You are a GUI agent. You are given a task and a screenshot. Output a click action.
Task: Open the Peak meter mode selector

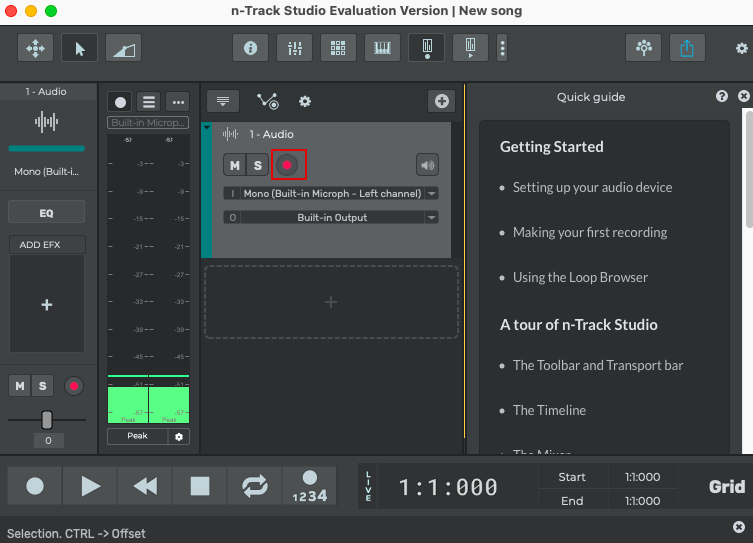pos(137,436)
